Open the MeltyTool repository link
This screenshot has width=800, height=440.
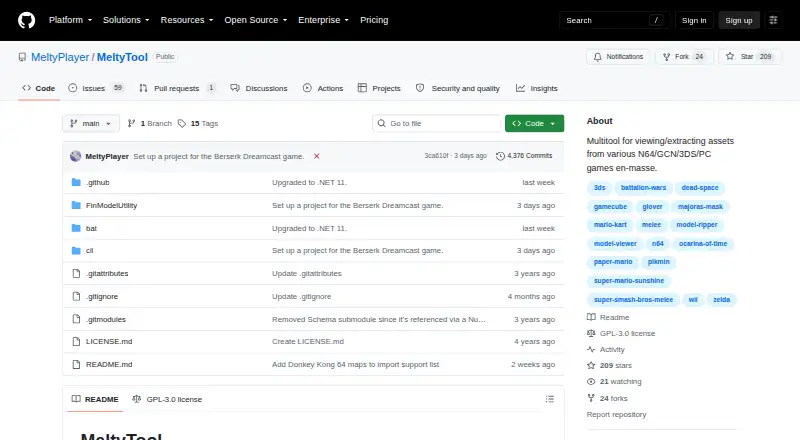click(122, 57)
